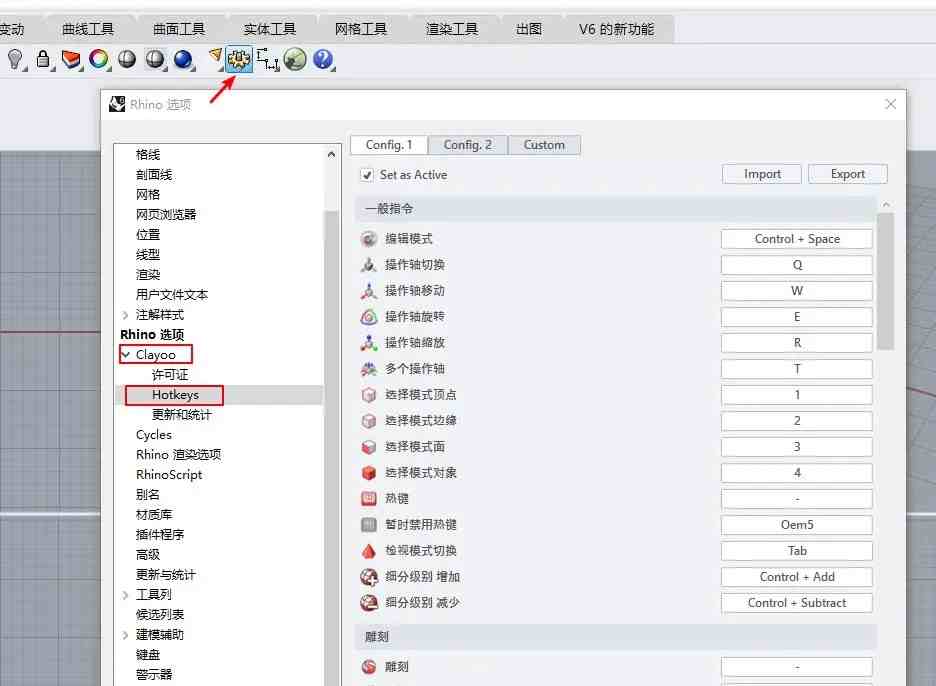Click the globe-shaped earth tool icon

pyautogui.click(x=293, y=59)
